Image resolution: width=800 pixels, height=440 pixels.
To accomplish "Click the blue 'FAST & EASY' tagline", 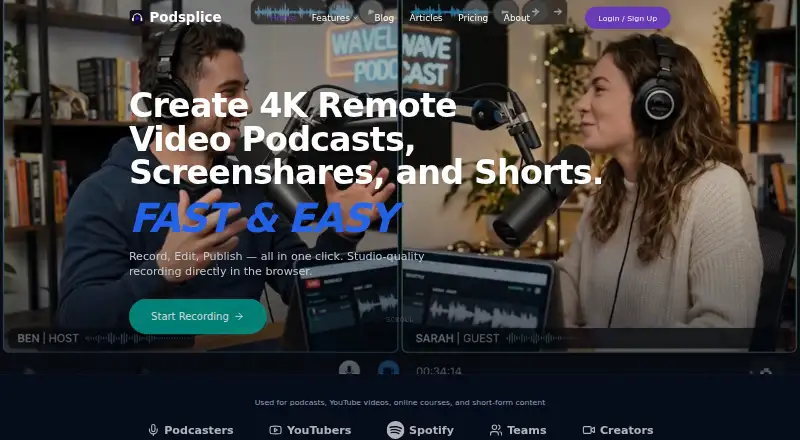I will [266, 218].
